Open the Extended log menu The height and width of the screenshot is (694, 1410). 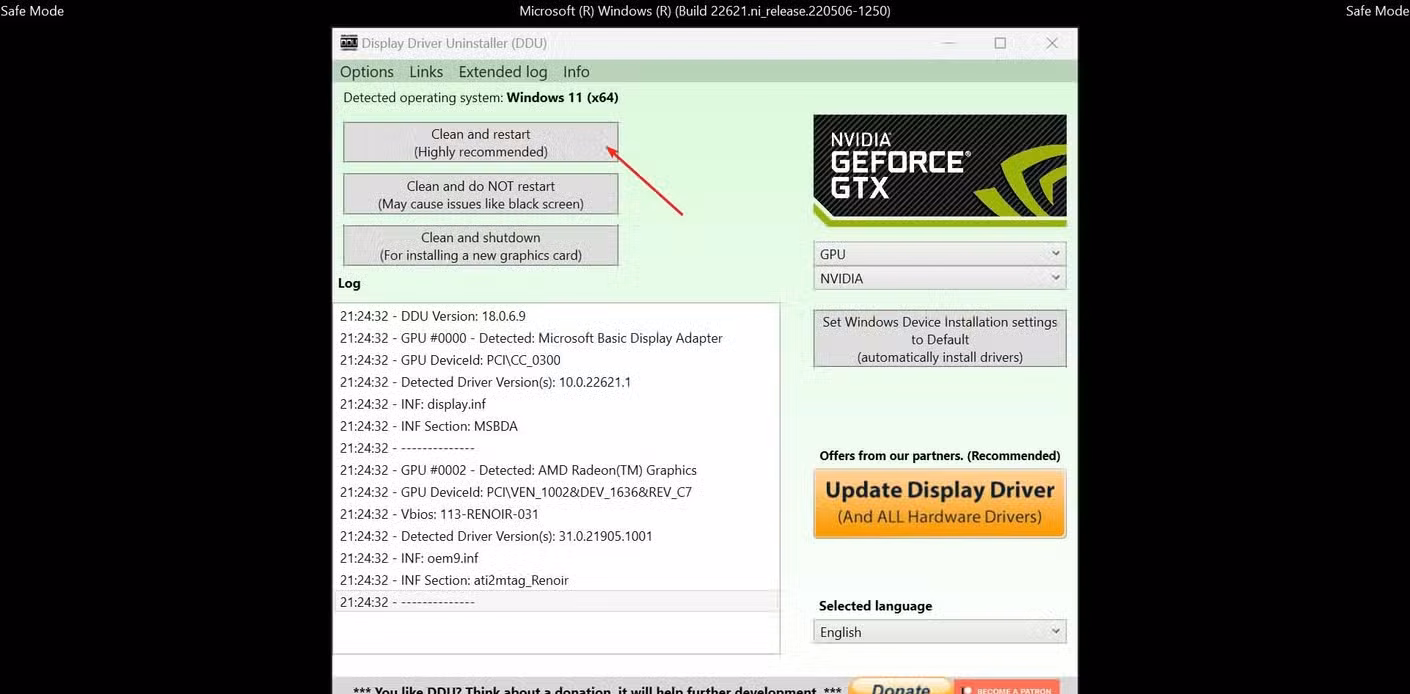point(503,72)
